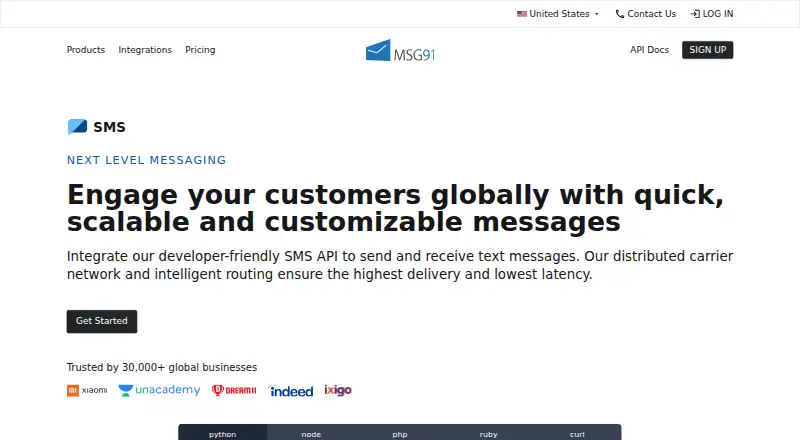The image size is (800, 440).
Task: Click the Indeed logo
Action: pyautogui.click(x=290, y=390)
